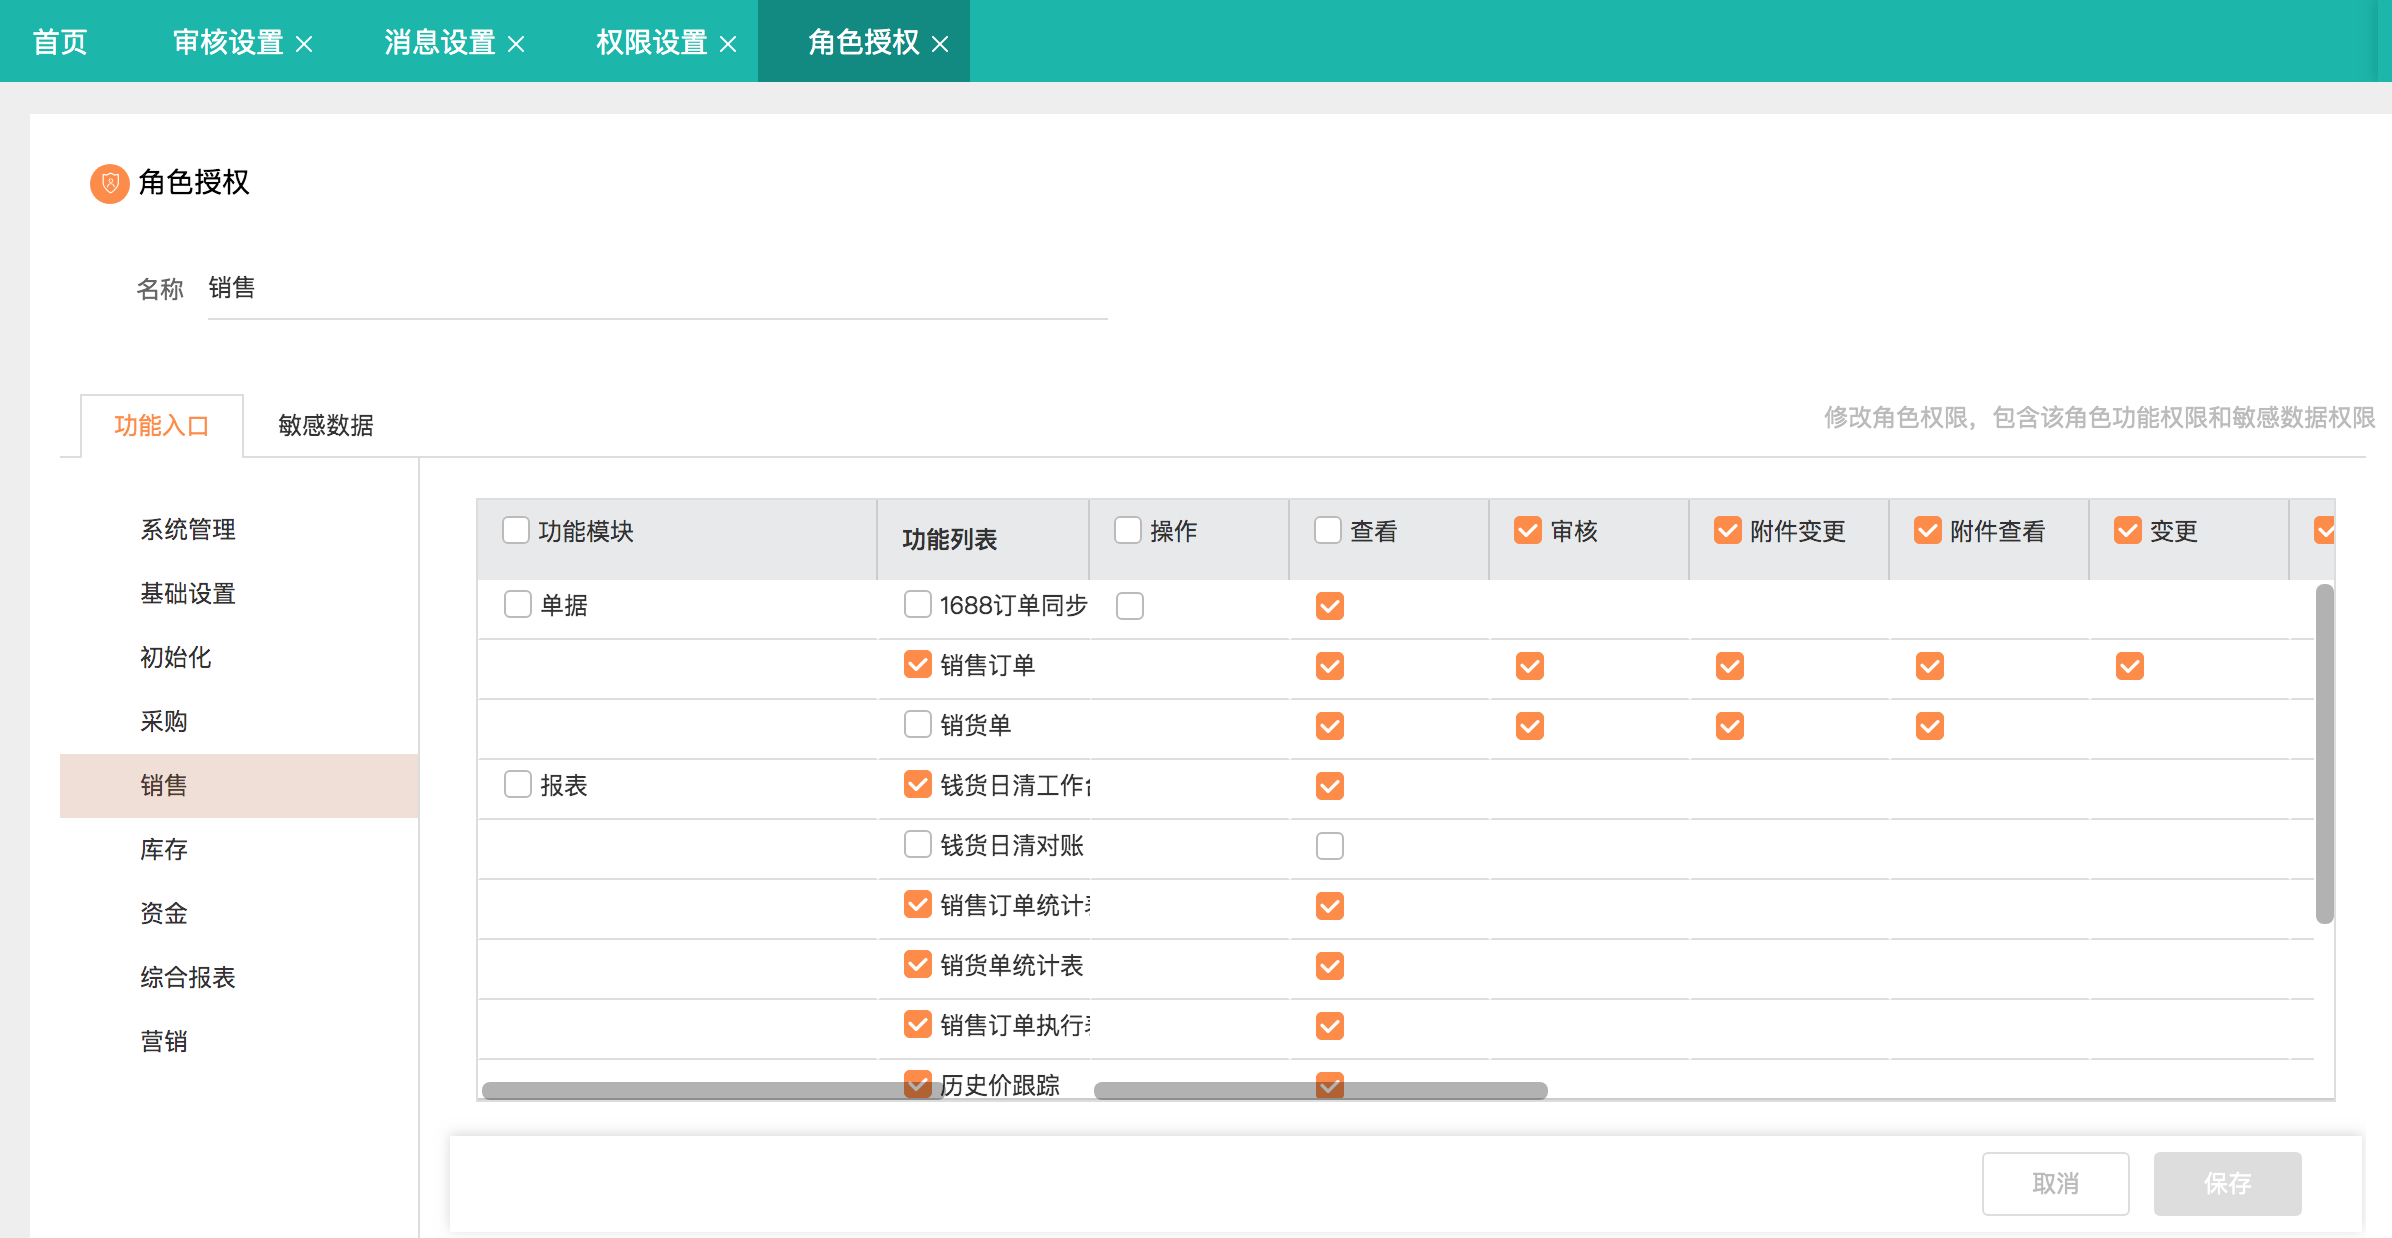Open 功能入口 tab

[159, 422]
